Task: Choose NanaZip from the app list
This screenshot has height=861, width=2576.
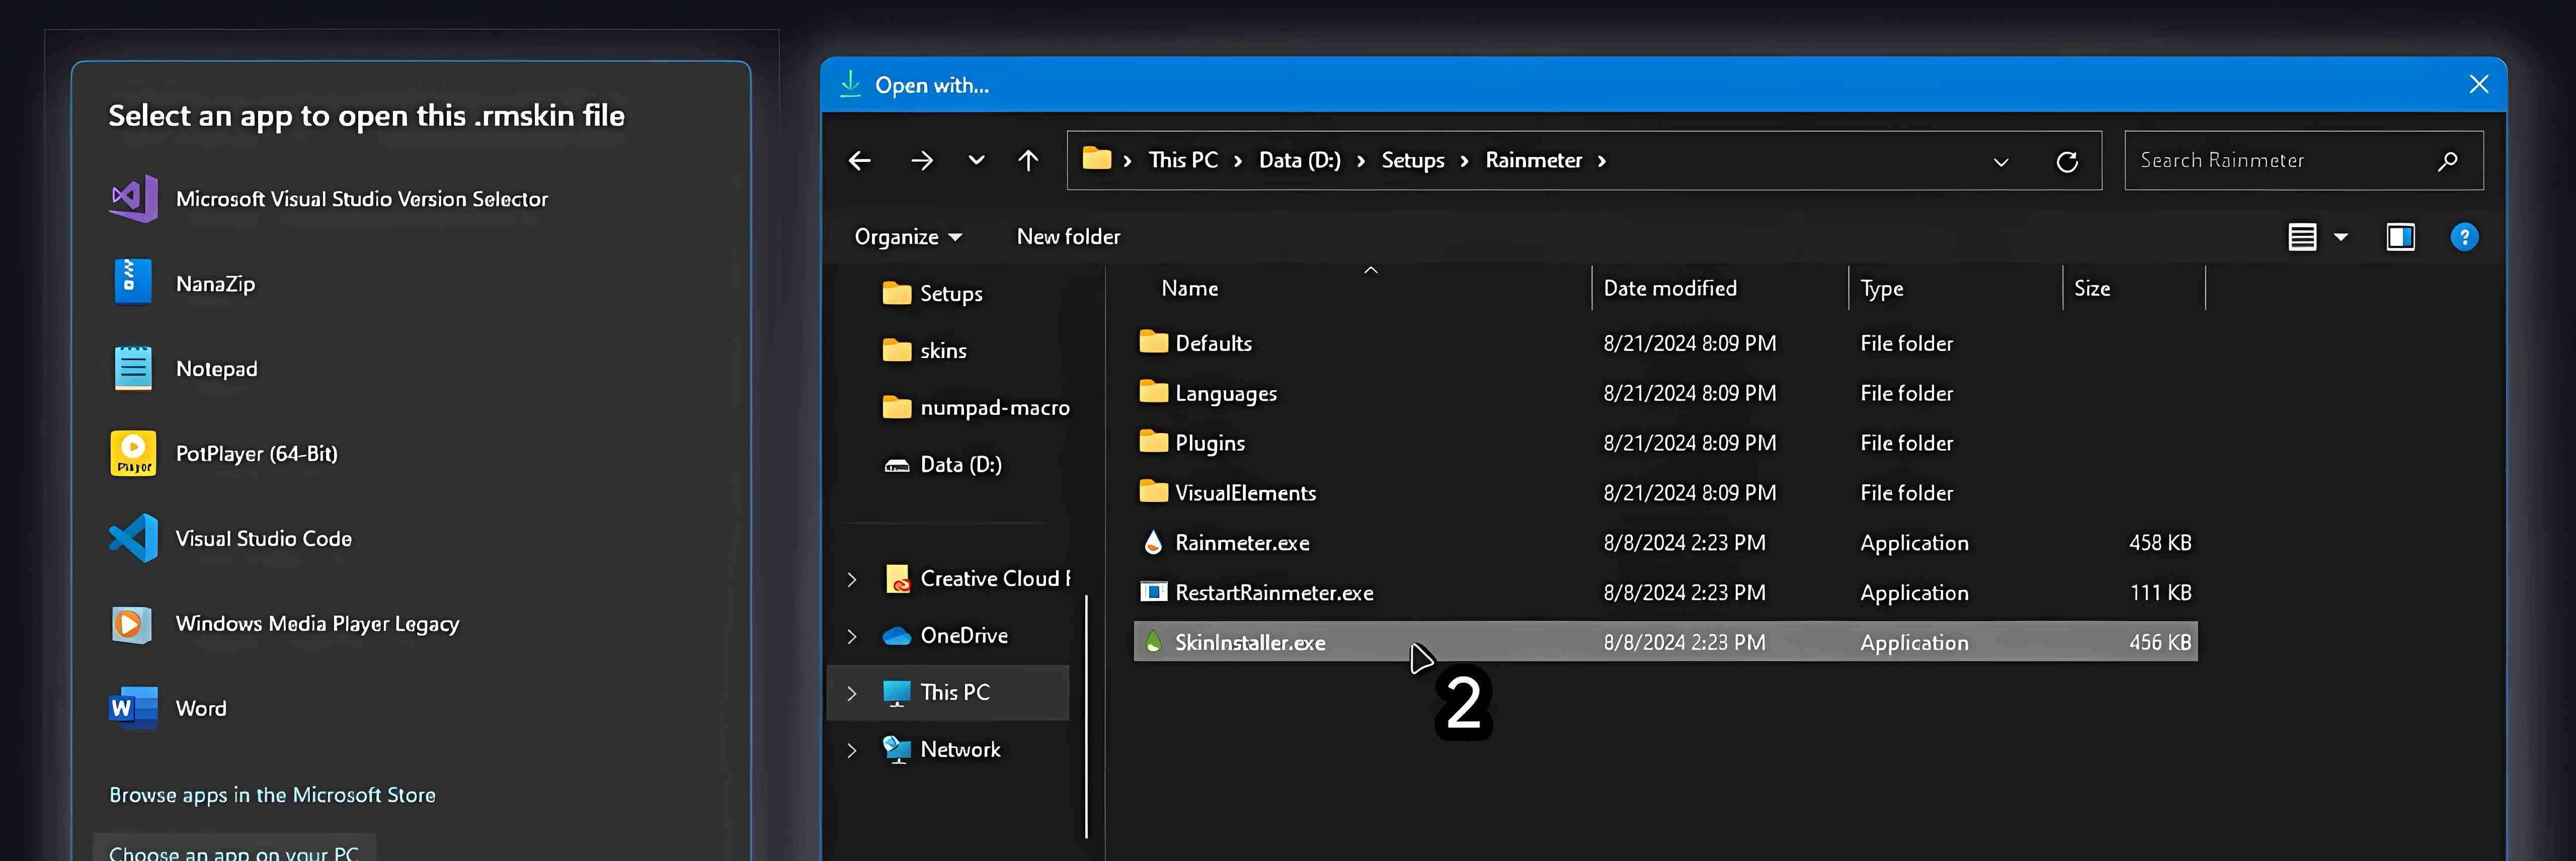Action: [215, 284]
